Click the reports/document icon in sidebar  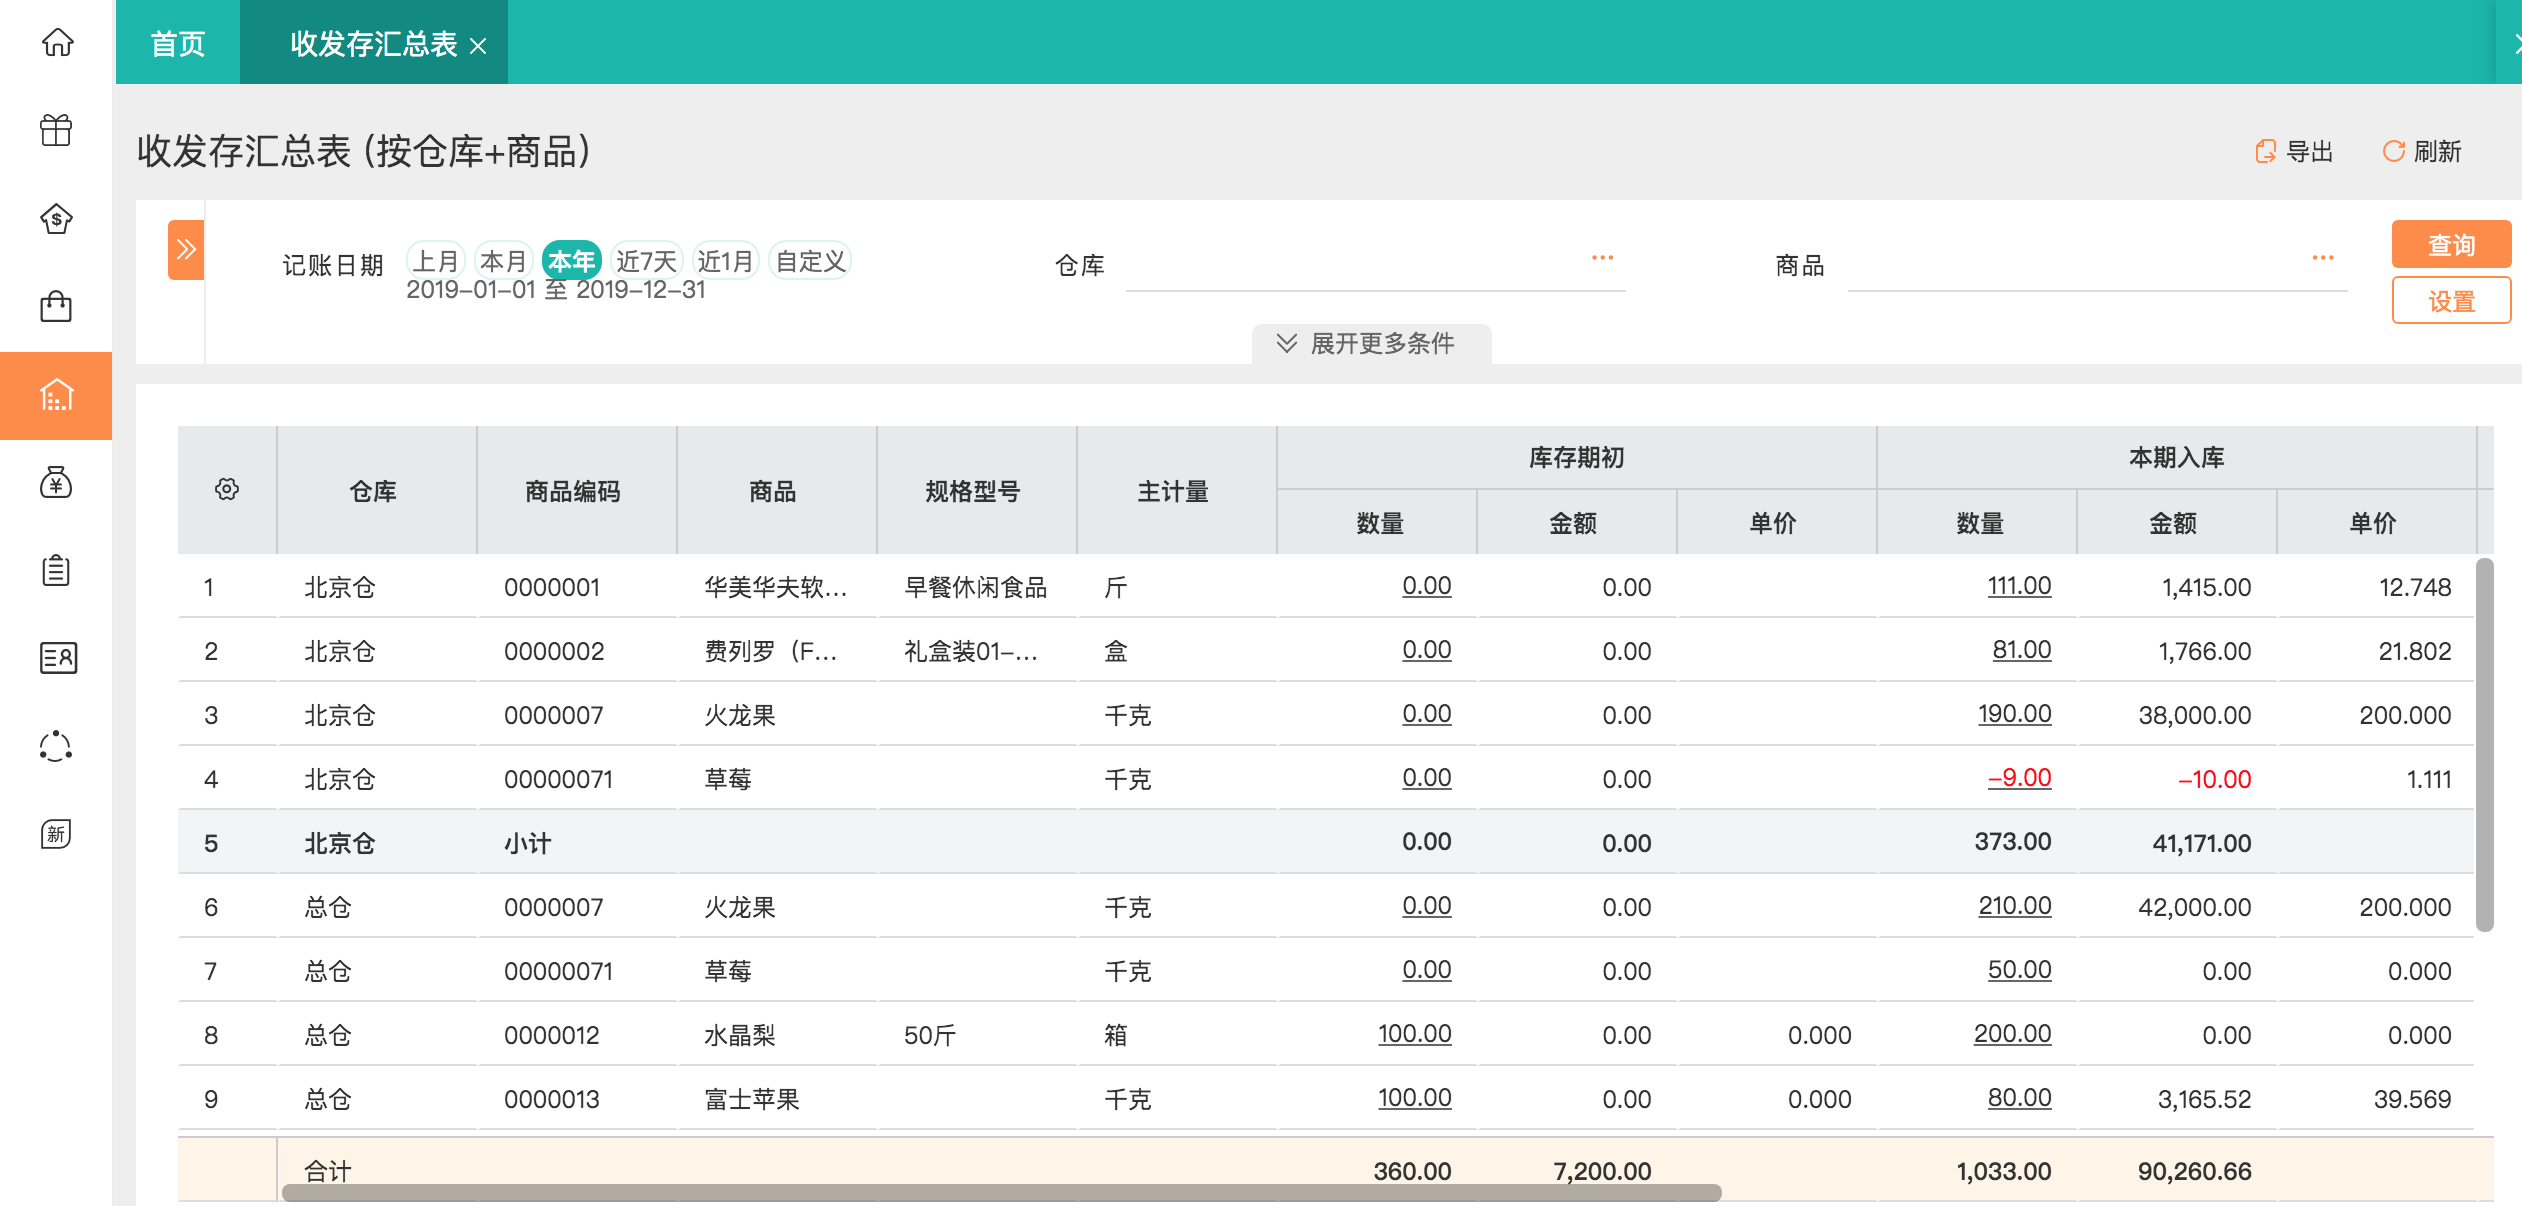point(56,571)
